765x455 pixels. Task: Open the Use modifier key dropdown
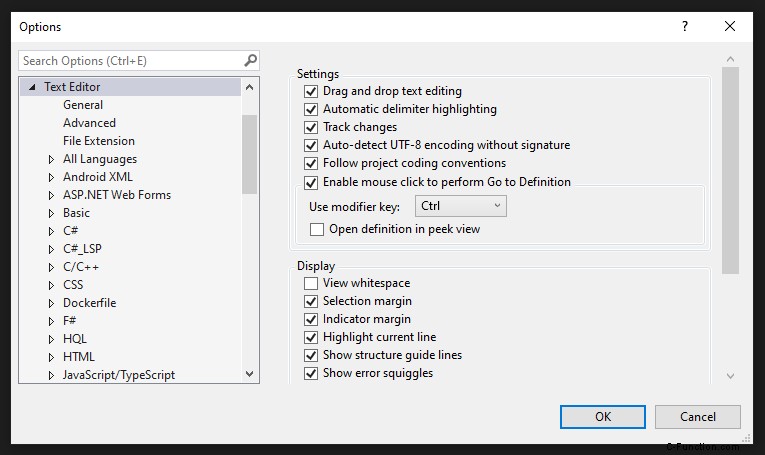pyautogui.click(x=461, y=206)
